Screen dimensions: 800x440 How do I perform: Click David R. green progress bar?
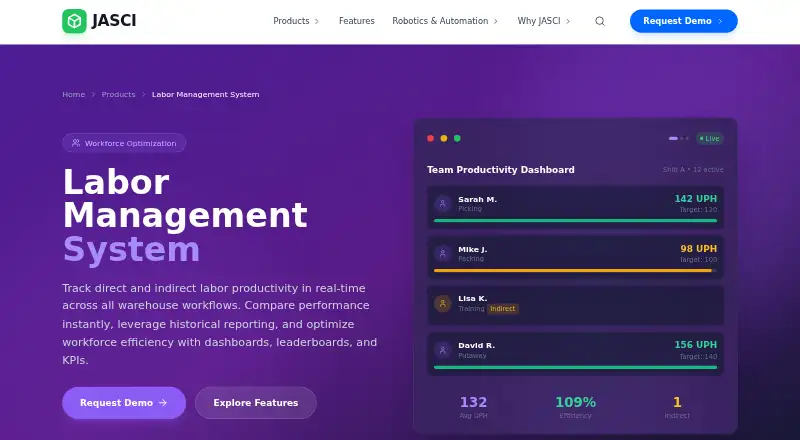(x=575, y=367)
